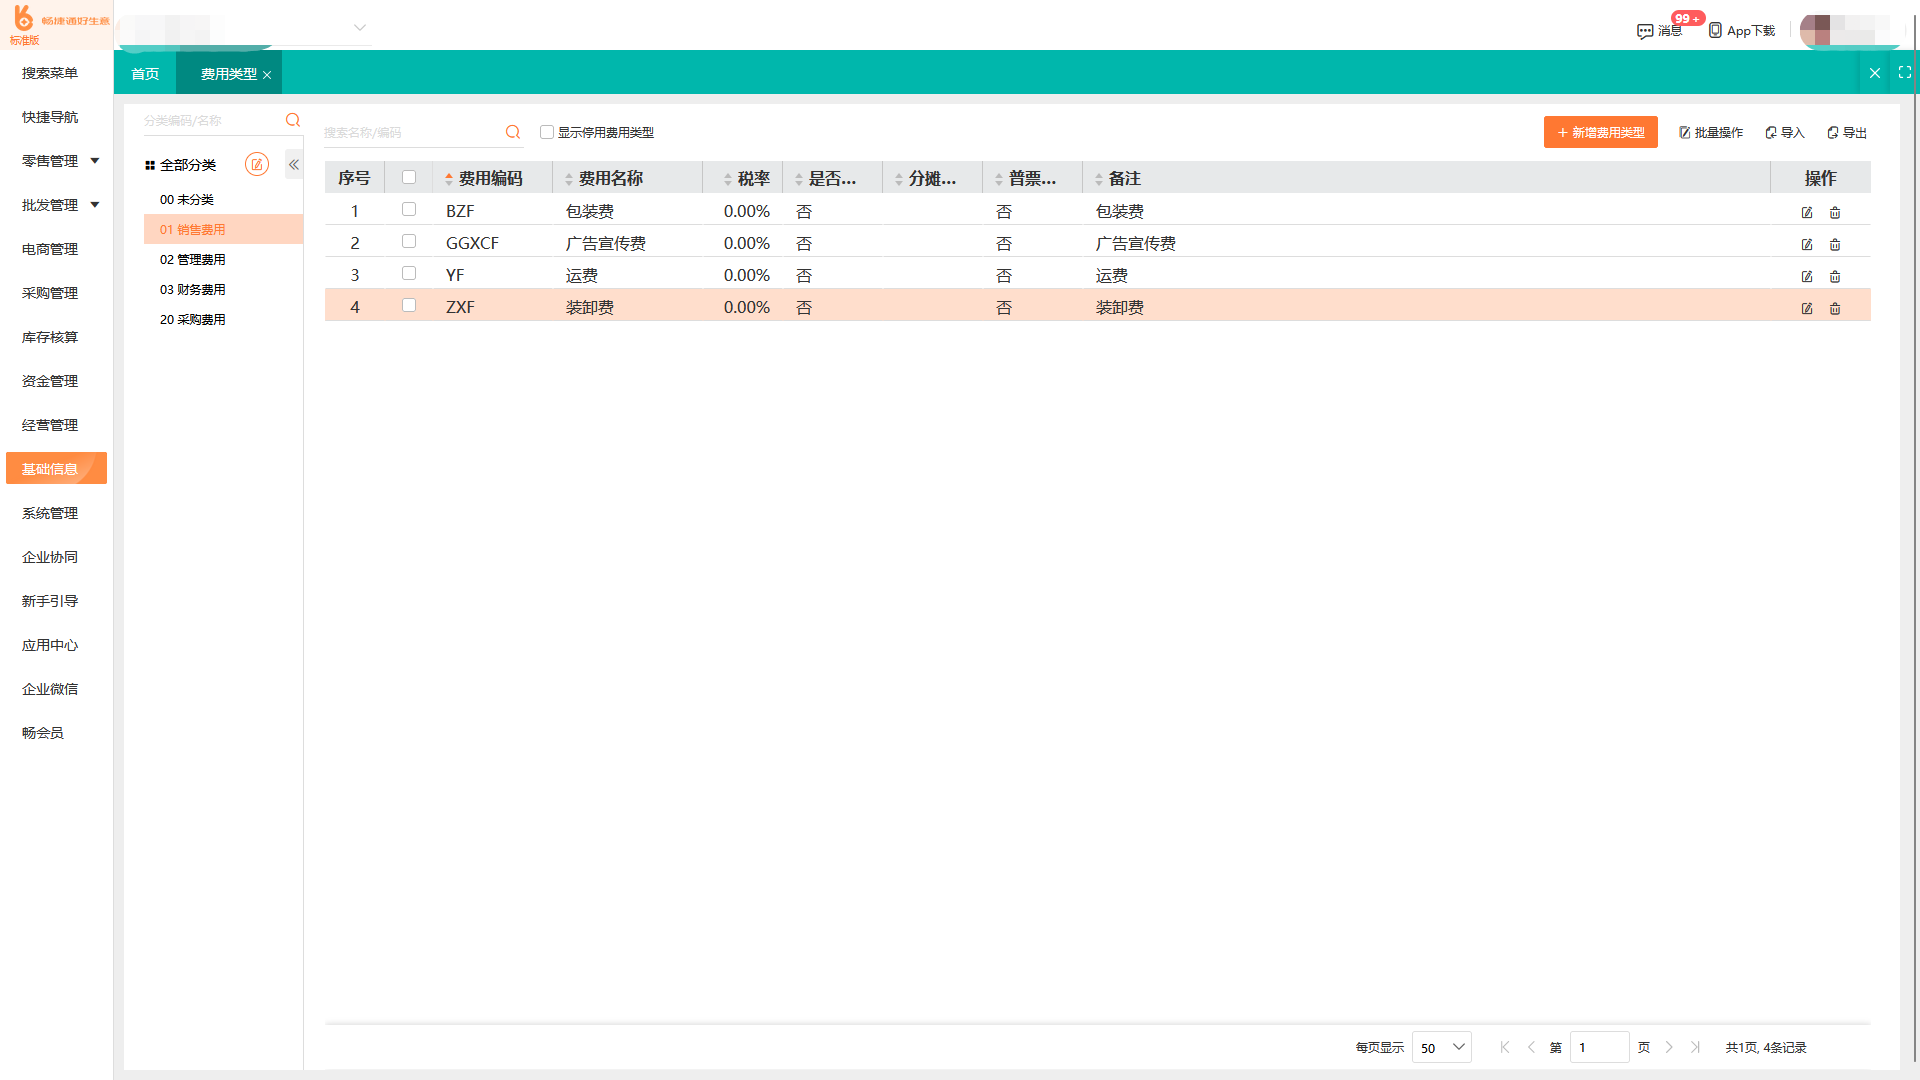
Task: Click 新增费用类型 button
Action: 1600,131
